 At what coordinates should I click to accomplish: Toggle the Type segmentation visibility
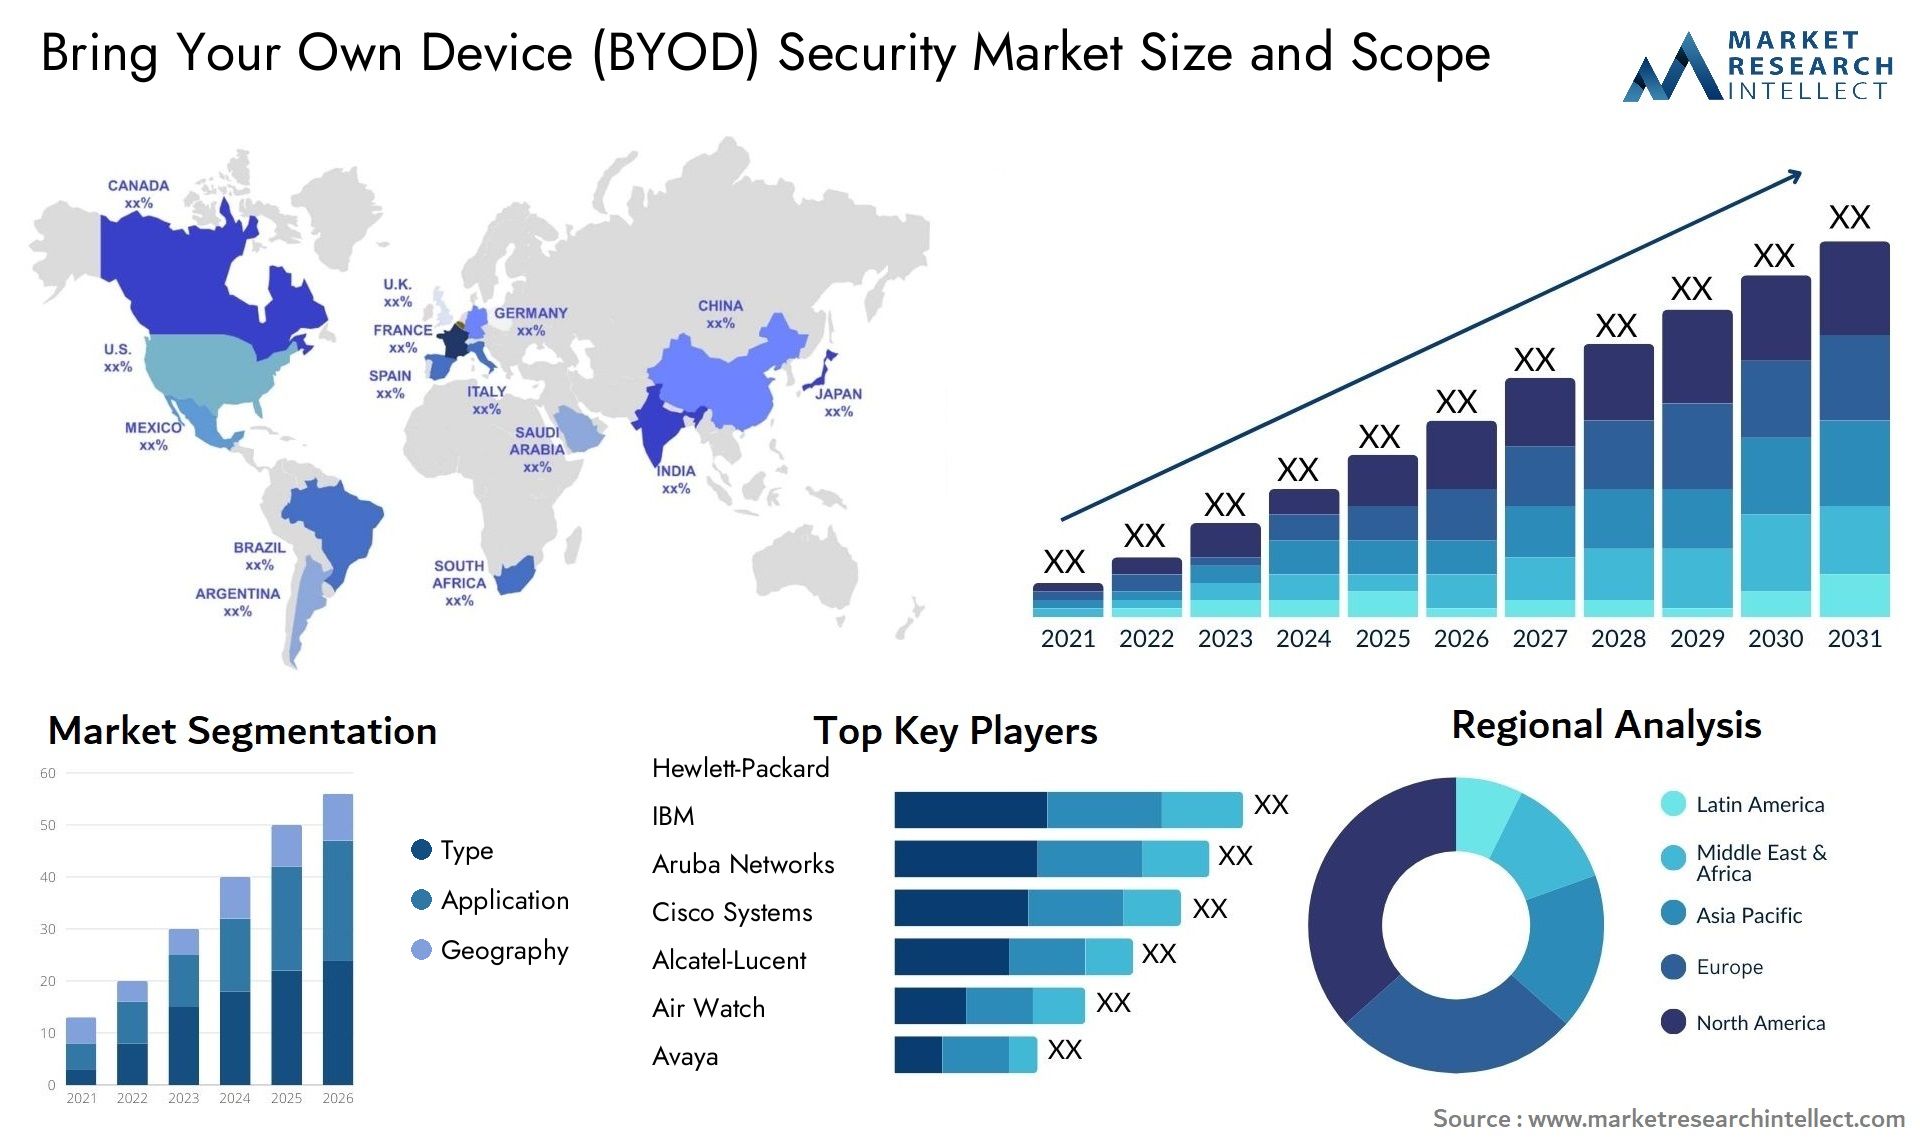409,825
